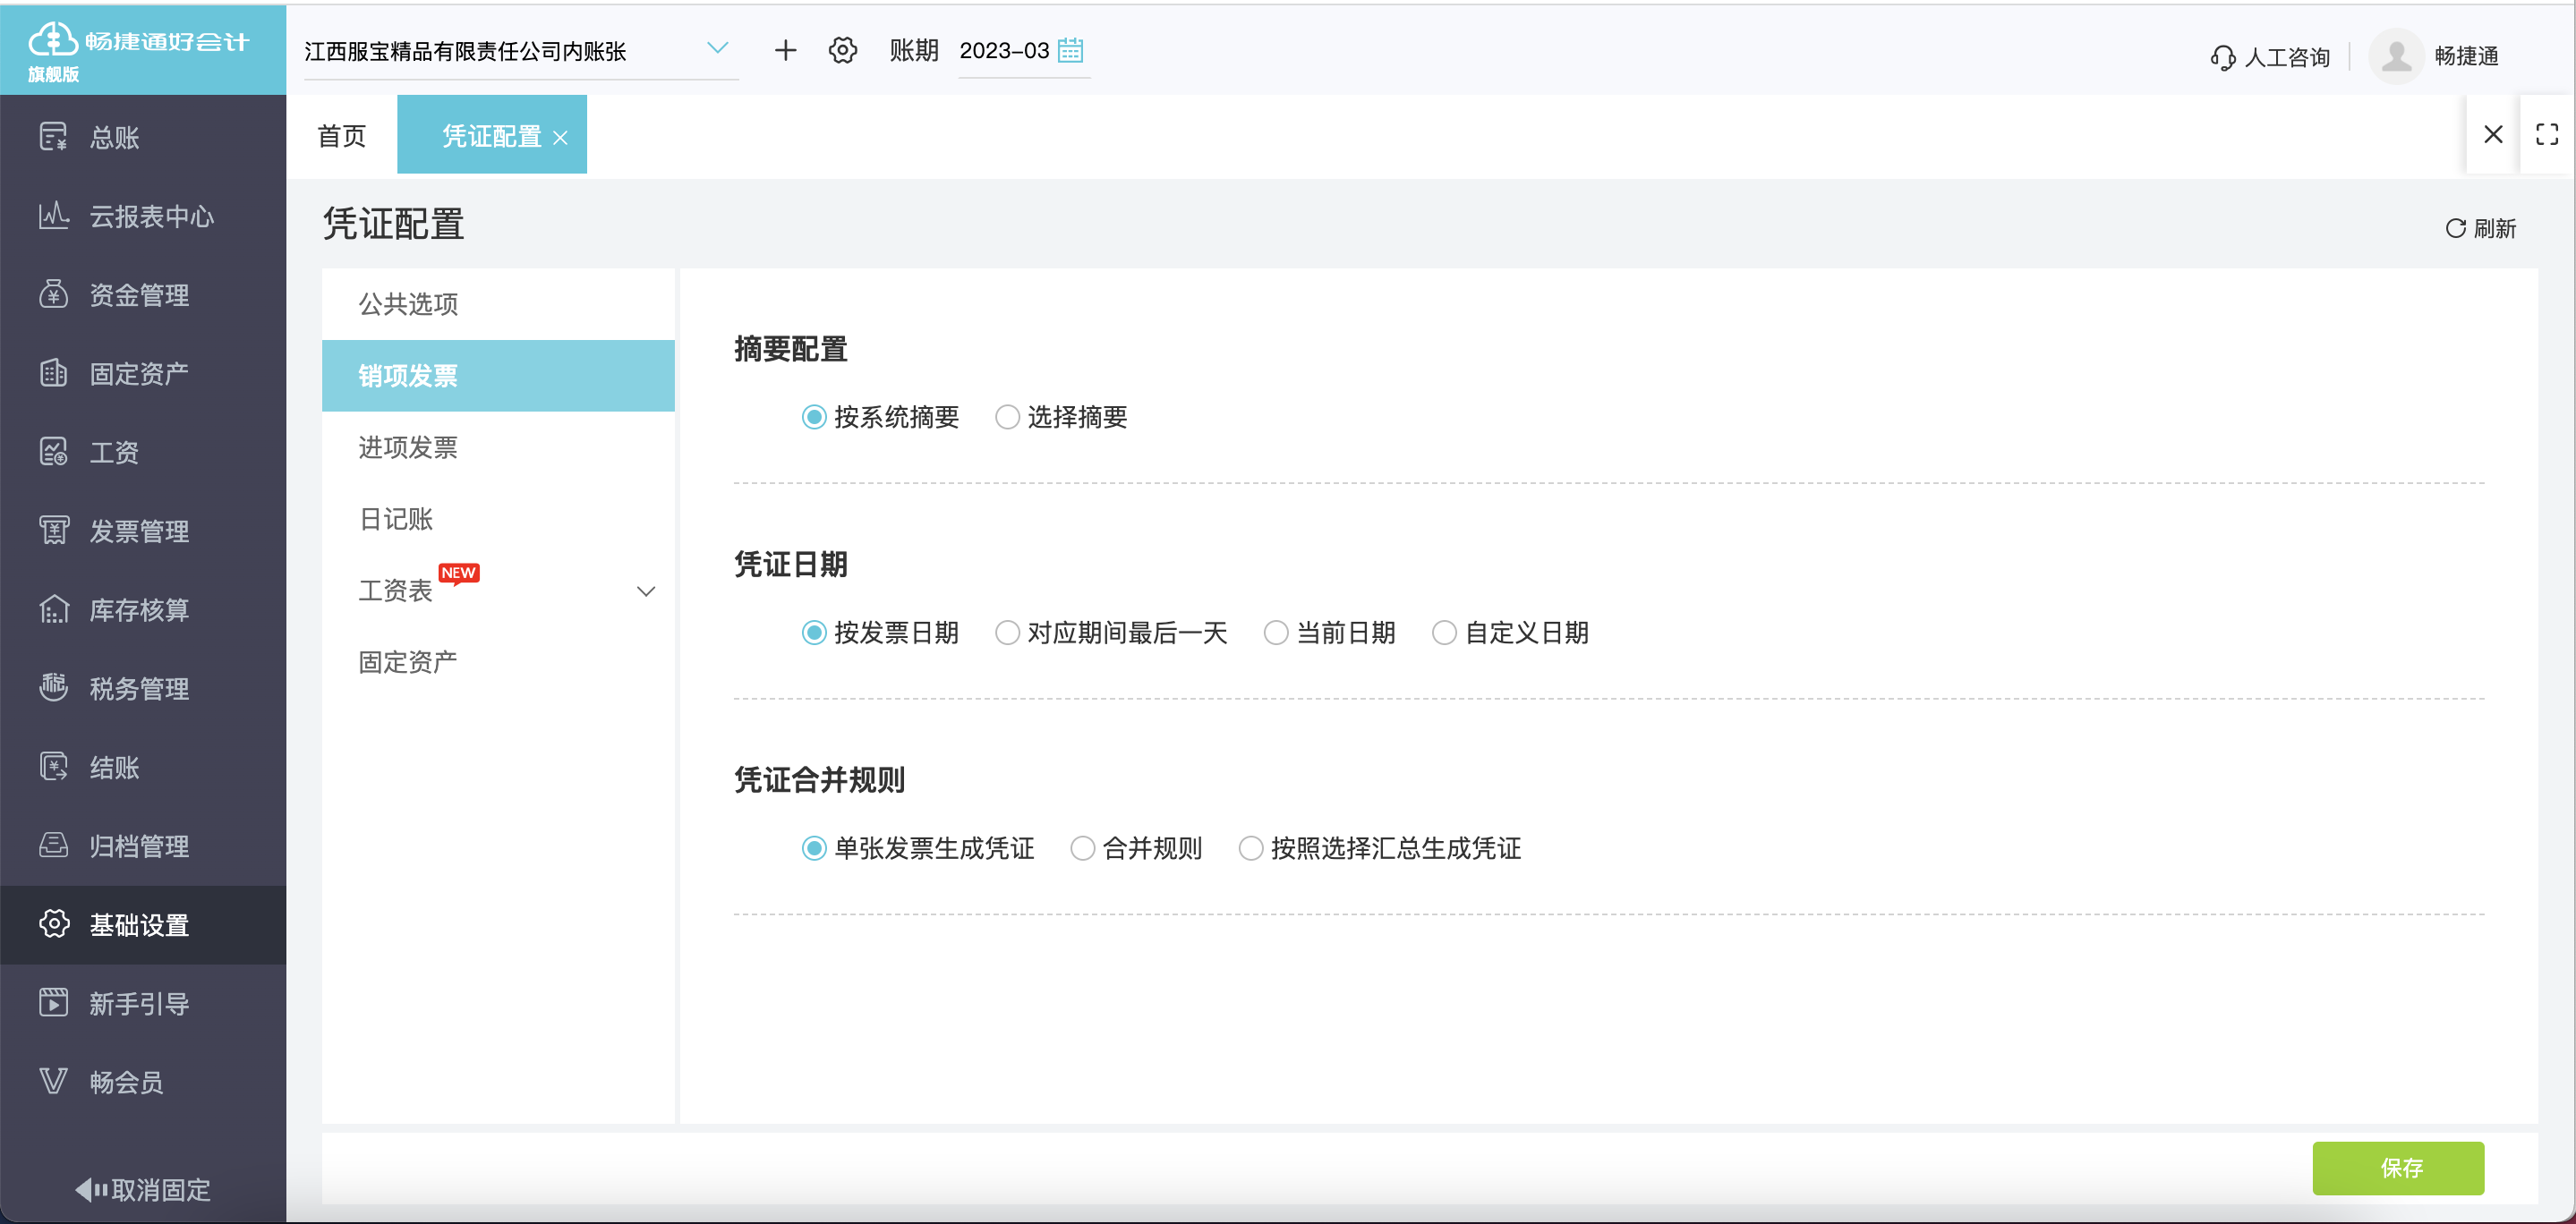Open 固定资产 module
The width and height of the screenshot is (2576, 1224).
(x=141, y=373)
